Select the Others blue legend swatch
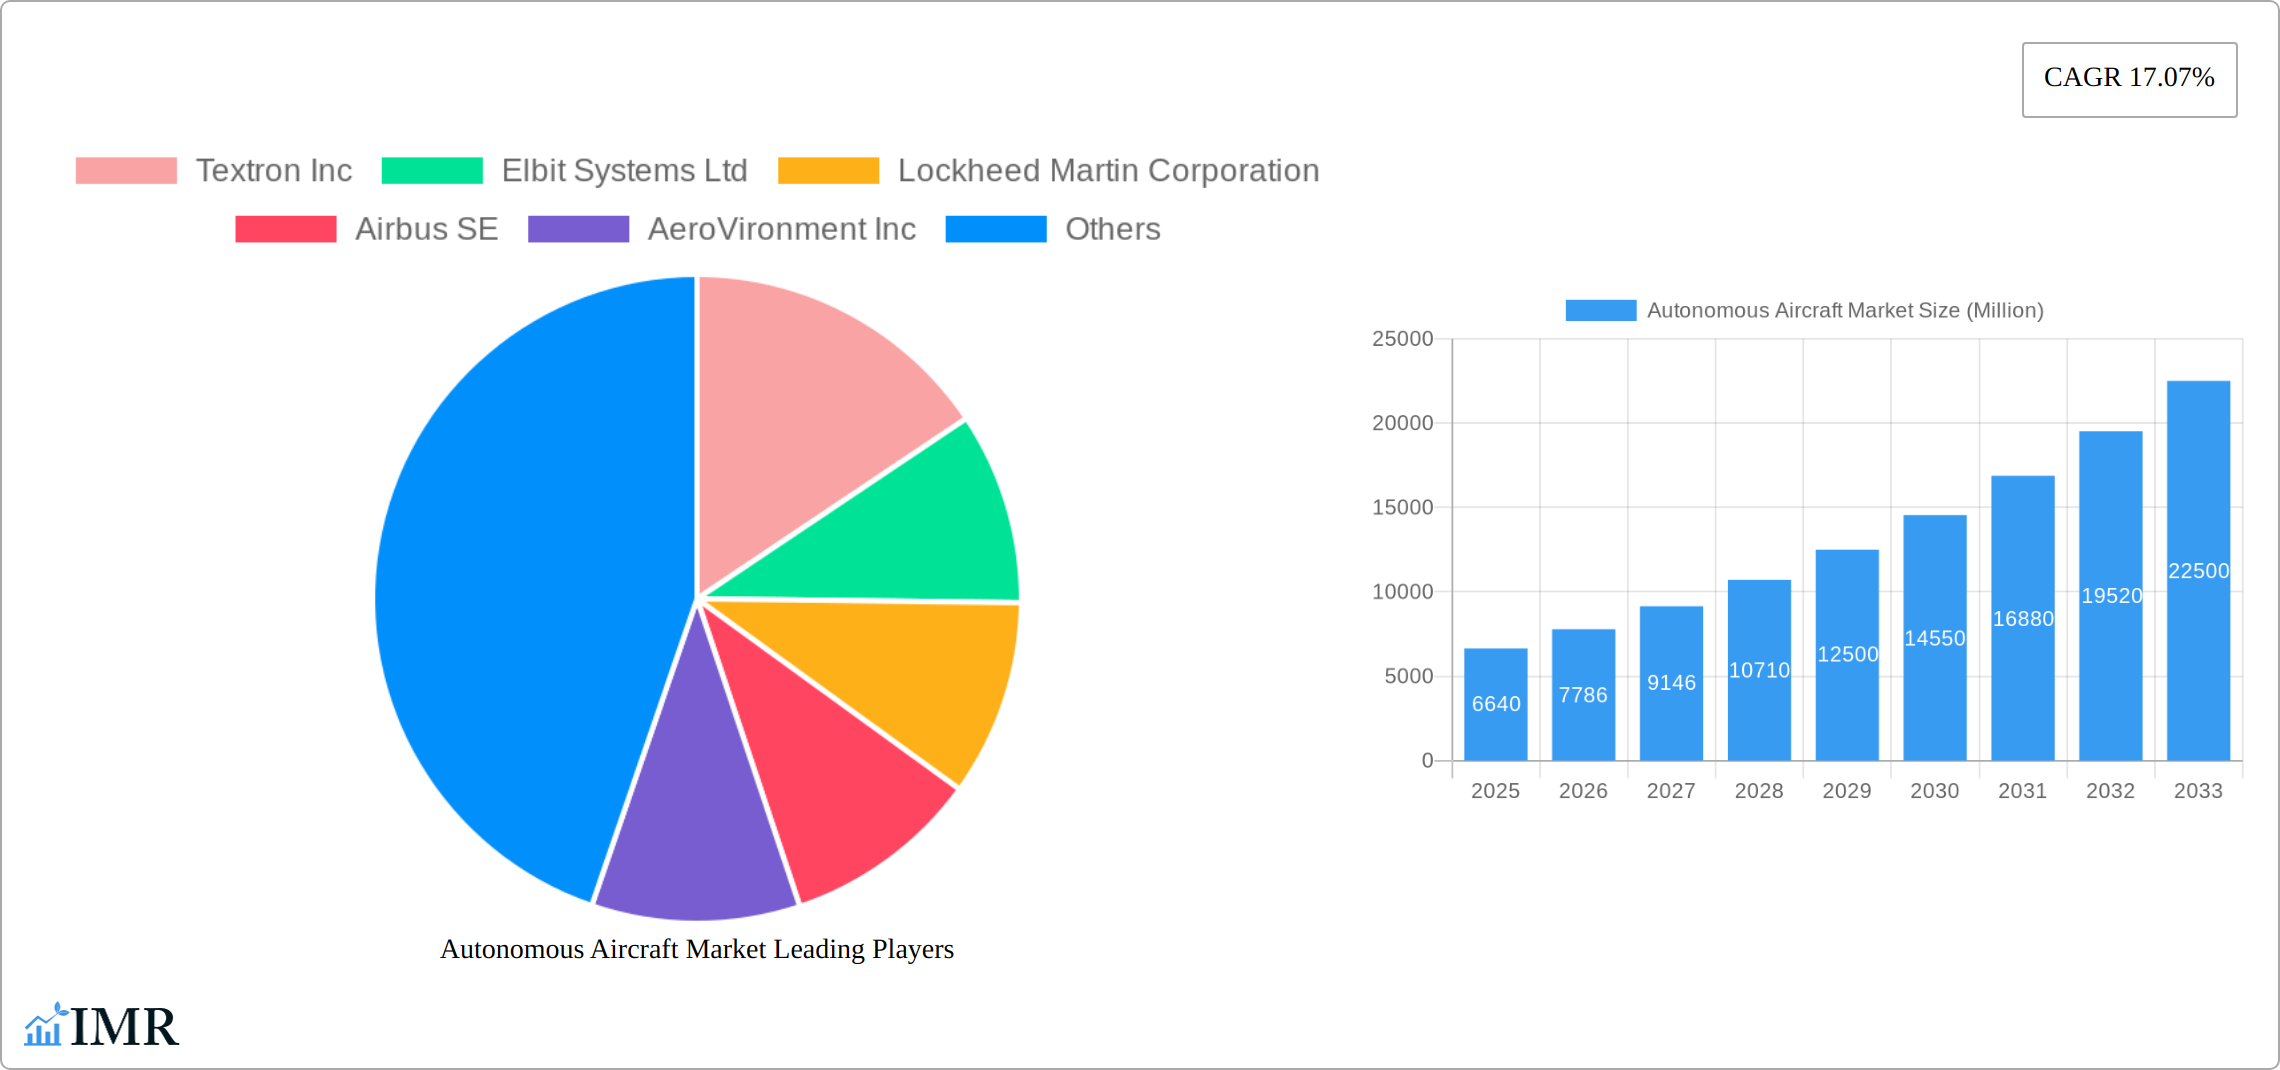 point(995,229)
